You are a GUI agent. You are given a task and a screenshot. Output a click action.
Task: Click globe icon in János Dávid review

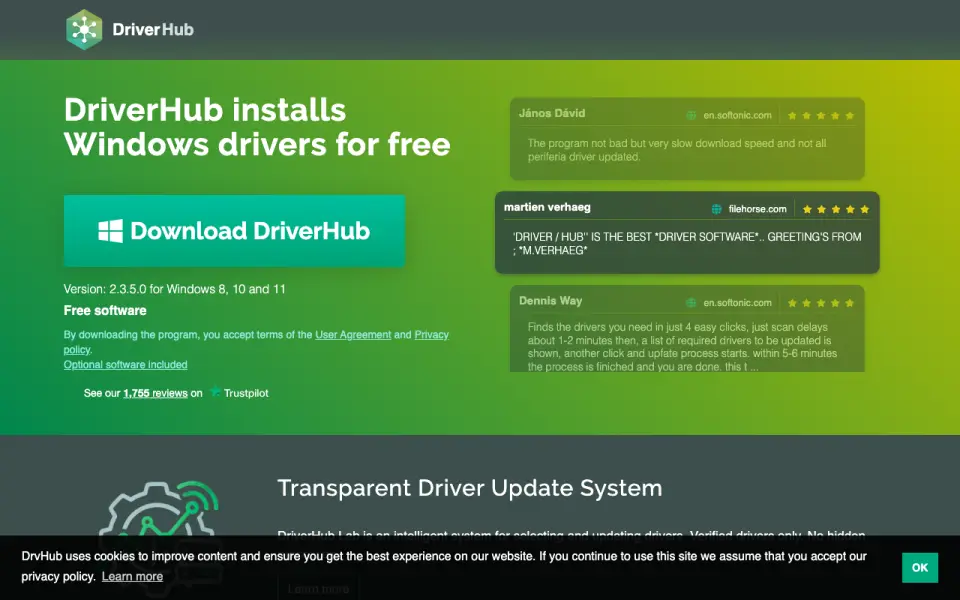691,115
